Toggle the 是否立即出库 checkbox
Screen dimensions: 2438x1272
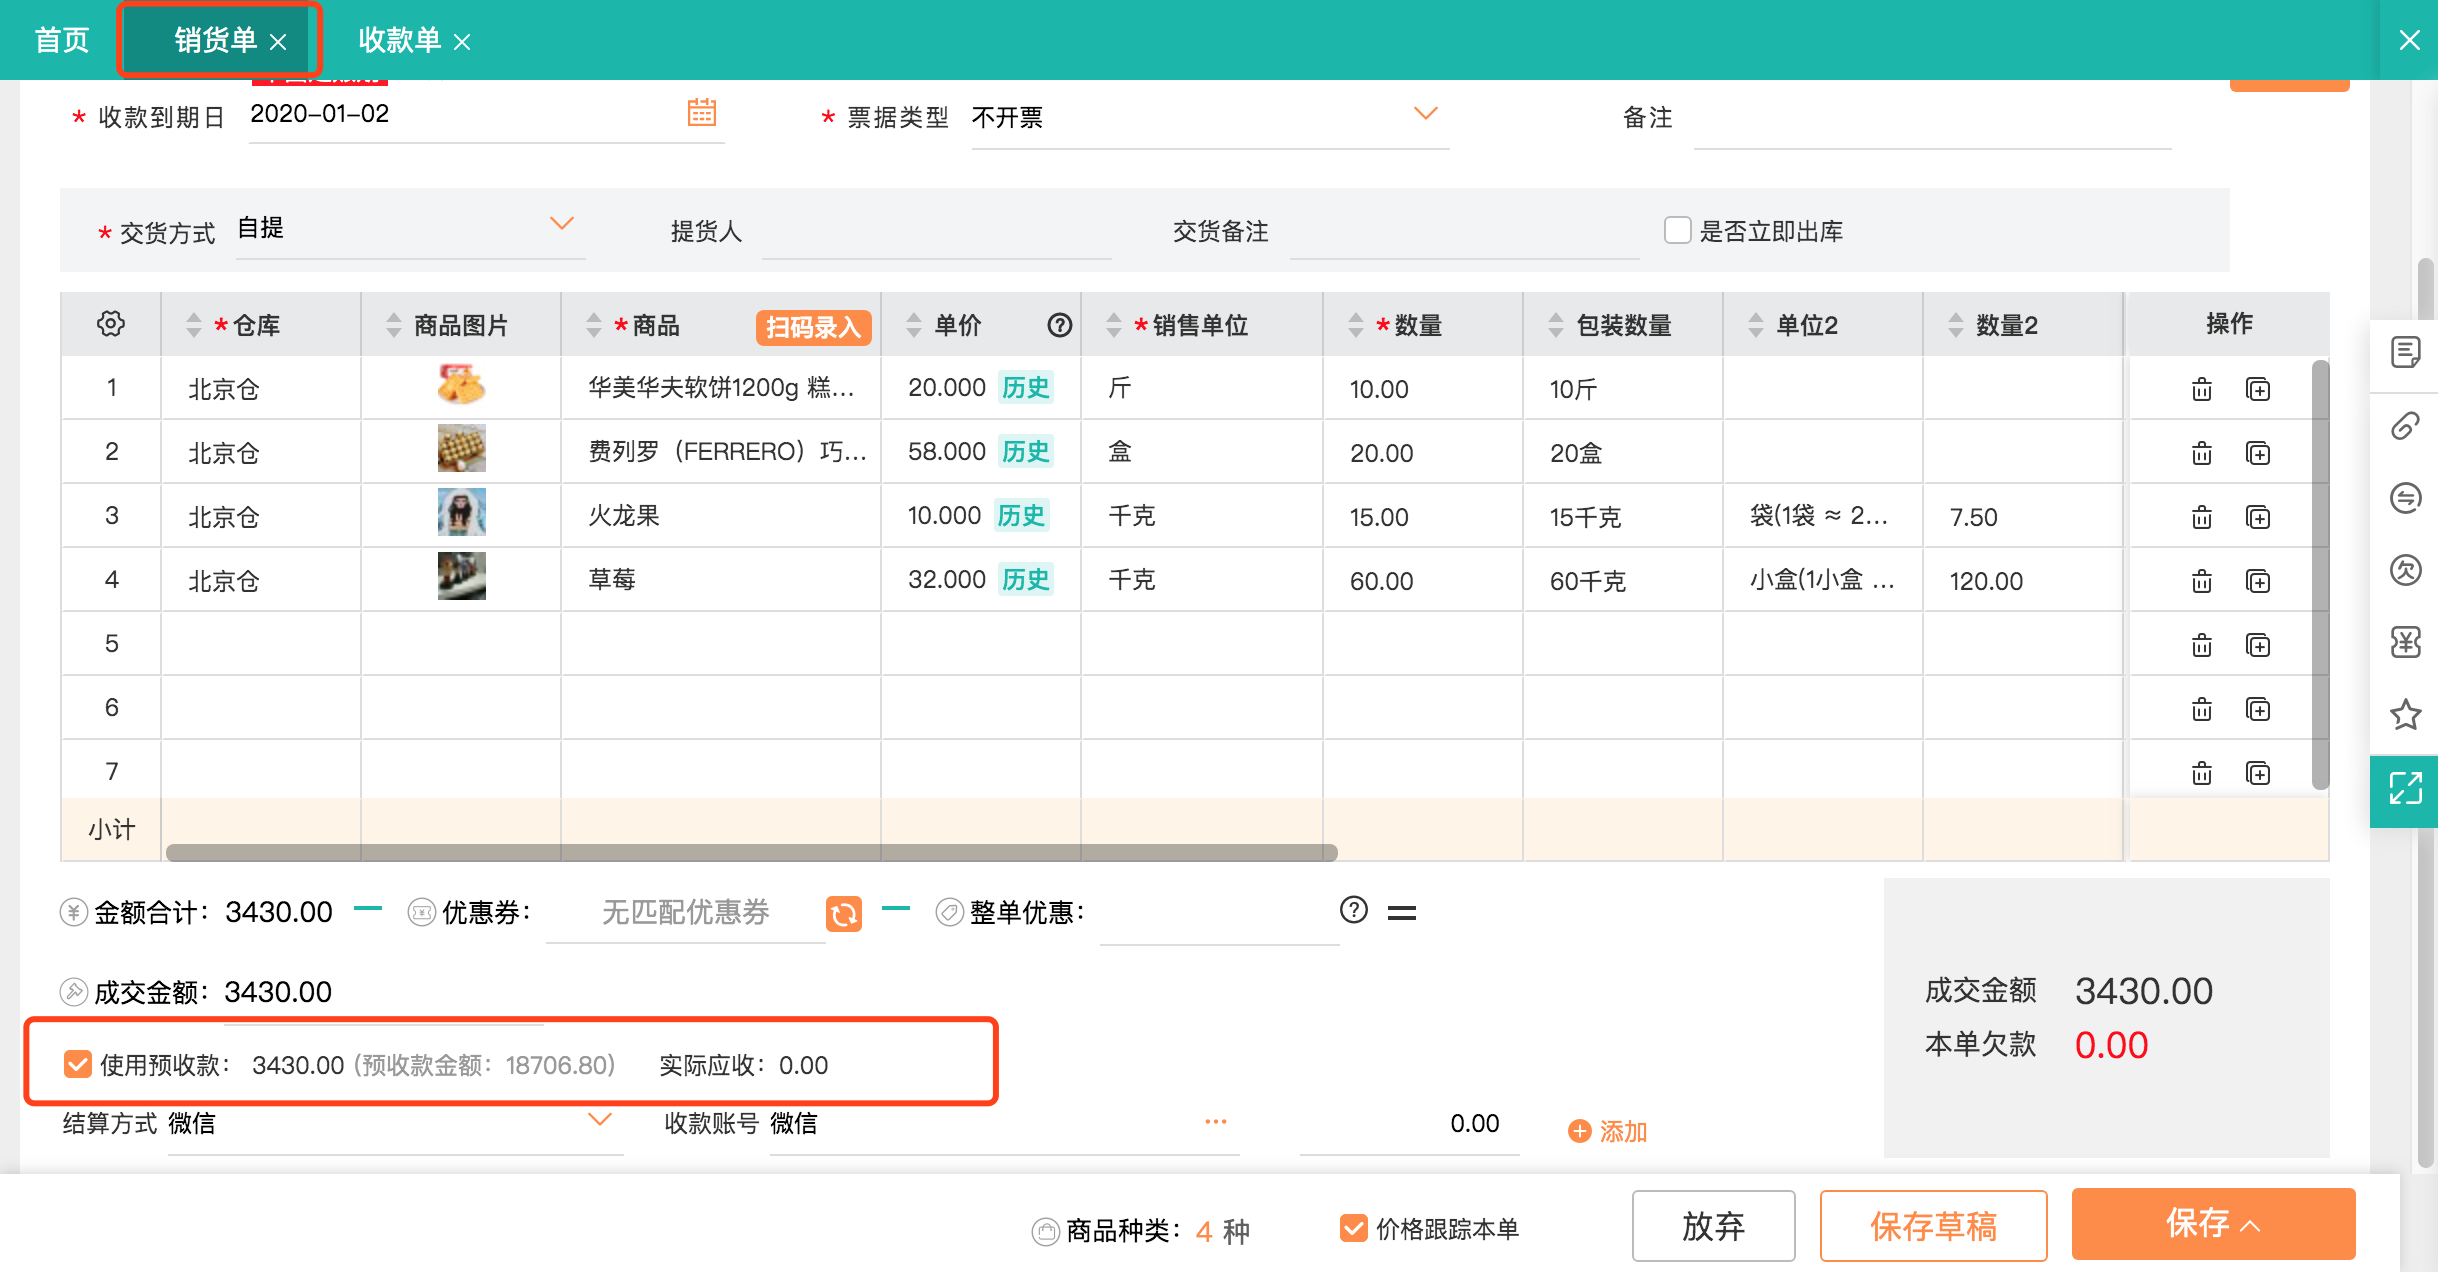click(1675, 229)
